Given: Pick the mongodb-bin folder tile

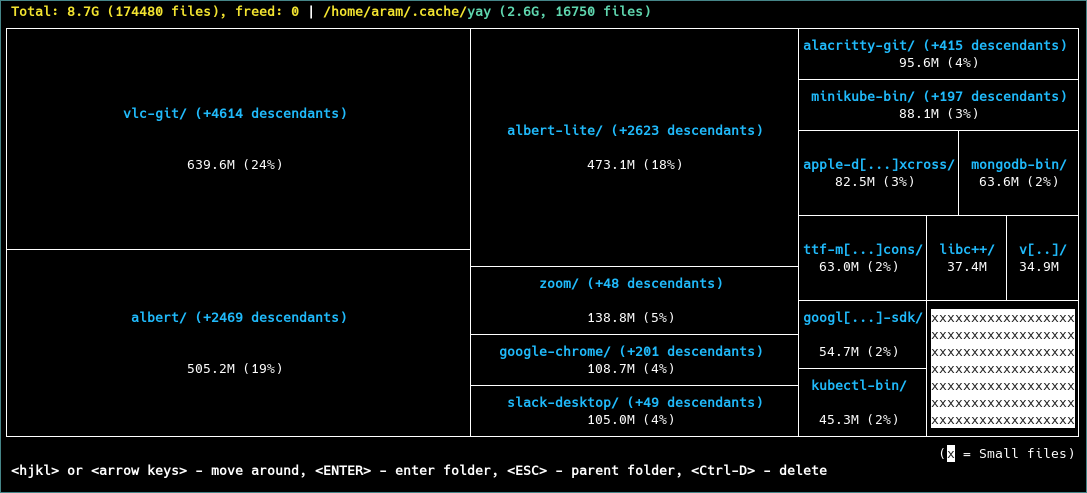Looking at the screenshot, I should (x=1018, y=172).
